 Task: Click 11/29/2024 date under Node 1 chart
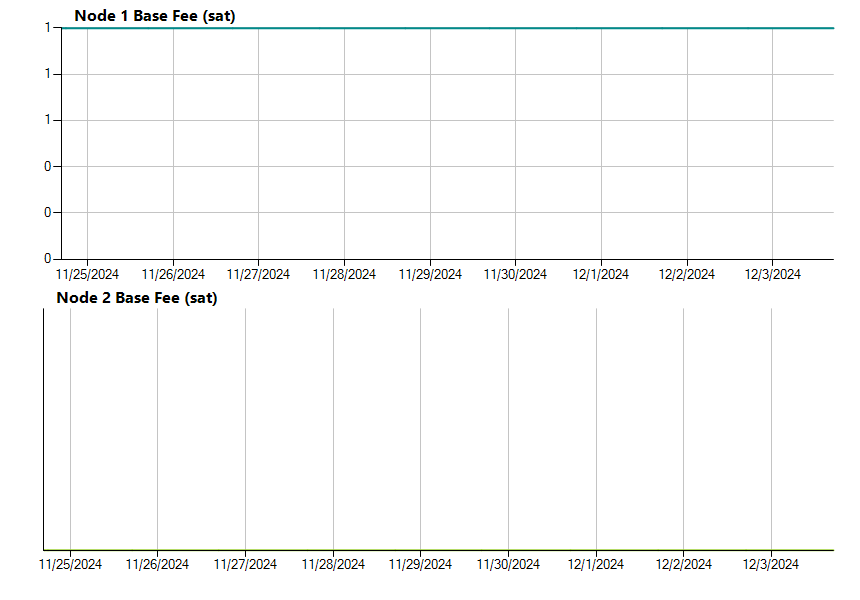click(x=430, y=274)
